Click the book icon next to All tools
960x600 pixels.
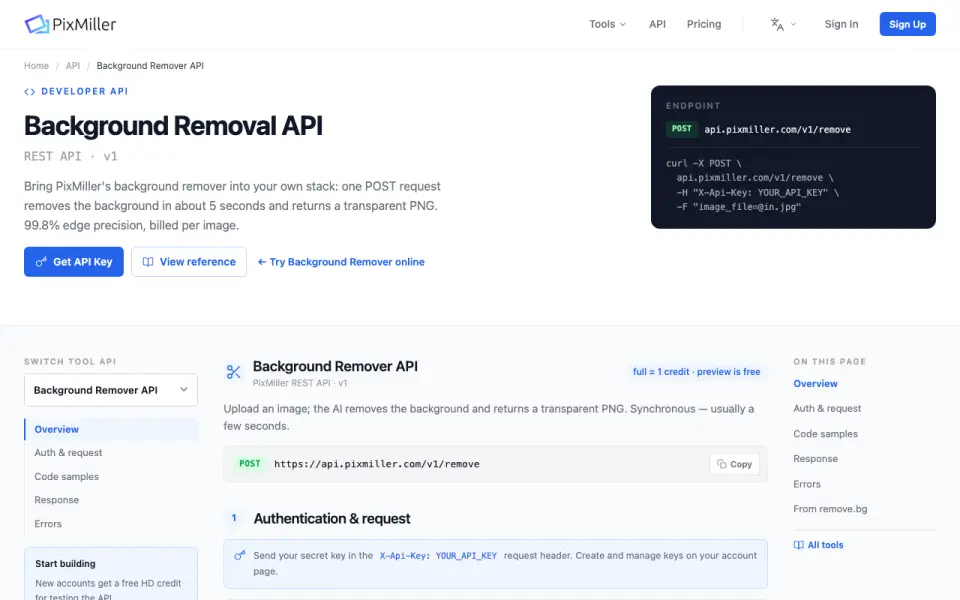[x=798, y=545]
